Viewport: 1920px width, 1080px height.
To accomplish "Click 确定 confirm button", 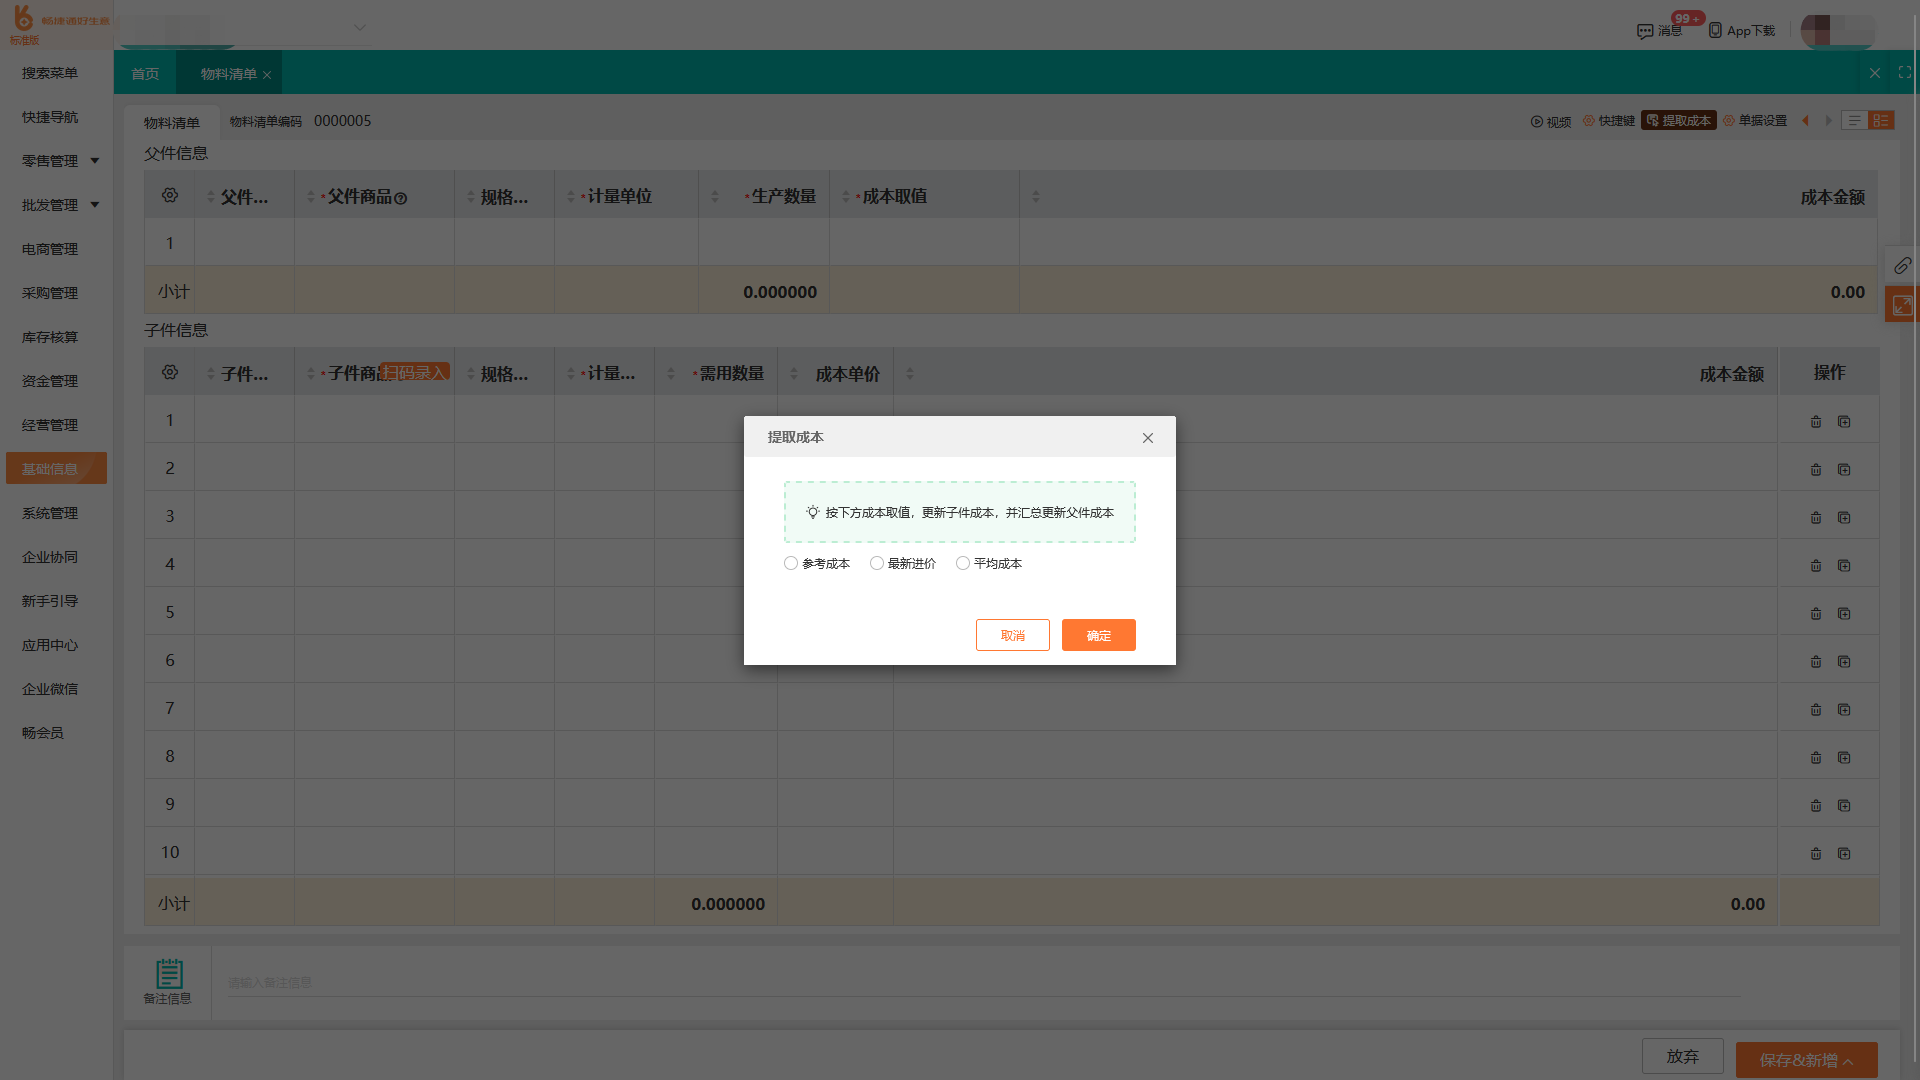I will click(1098, 634).
